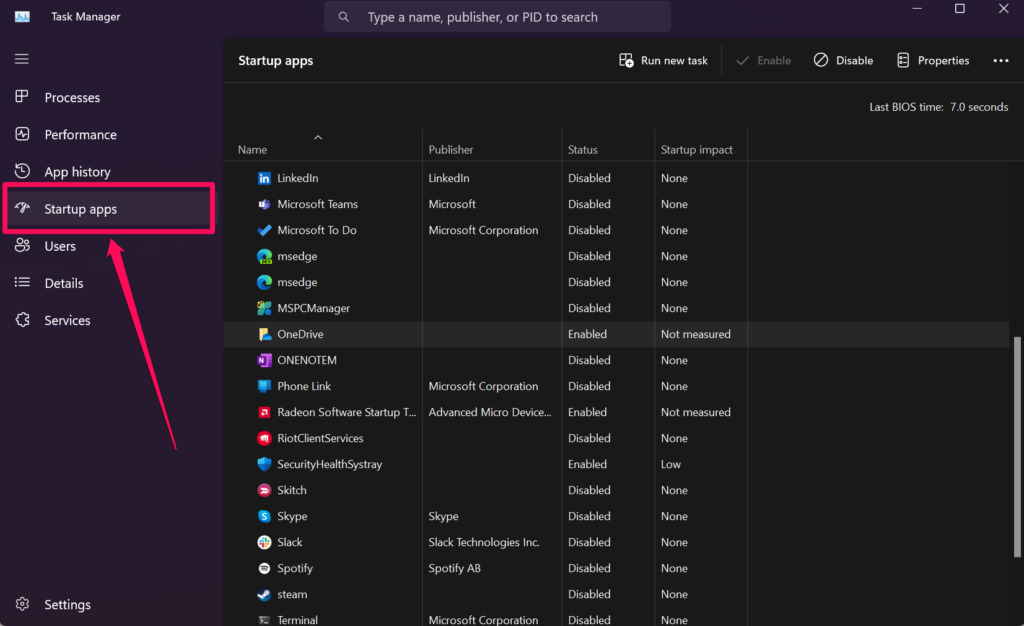Click the Skype app icon
Viewport: 1024px width, 626px height.
[264, 516]
